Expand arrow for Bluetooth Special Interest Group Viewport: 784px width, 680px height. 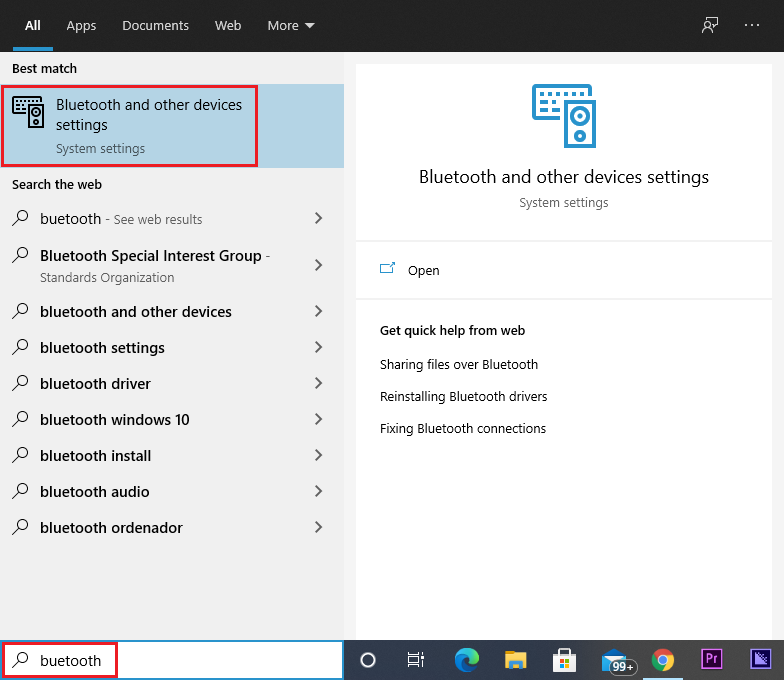click(x=318, y=265)
